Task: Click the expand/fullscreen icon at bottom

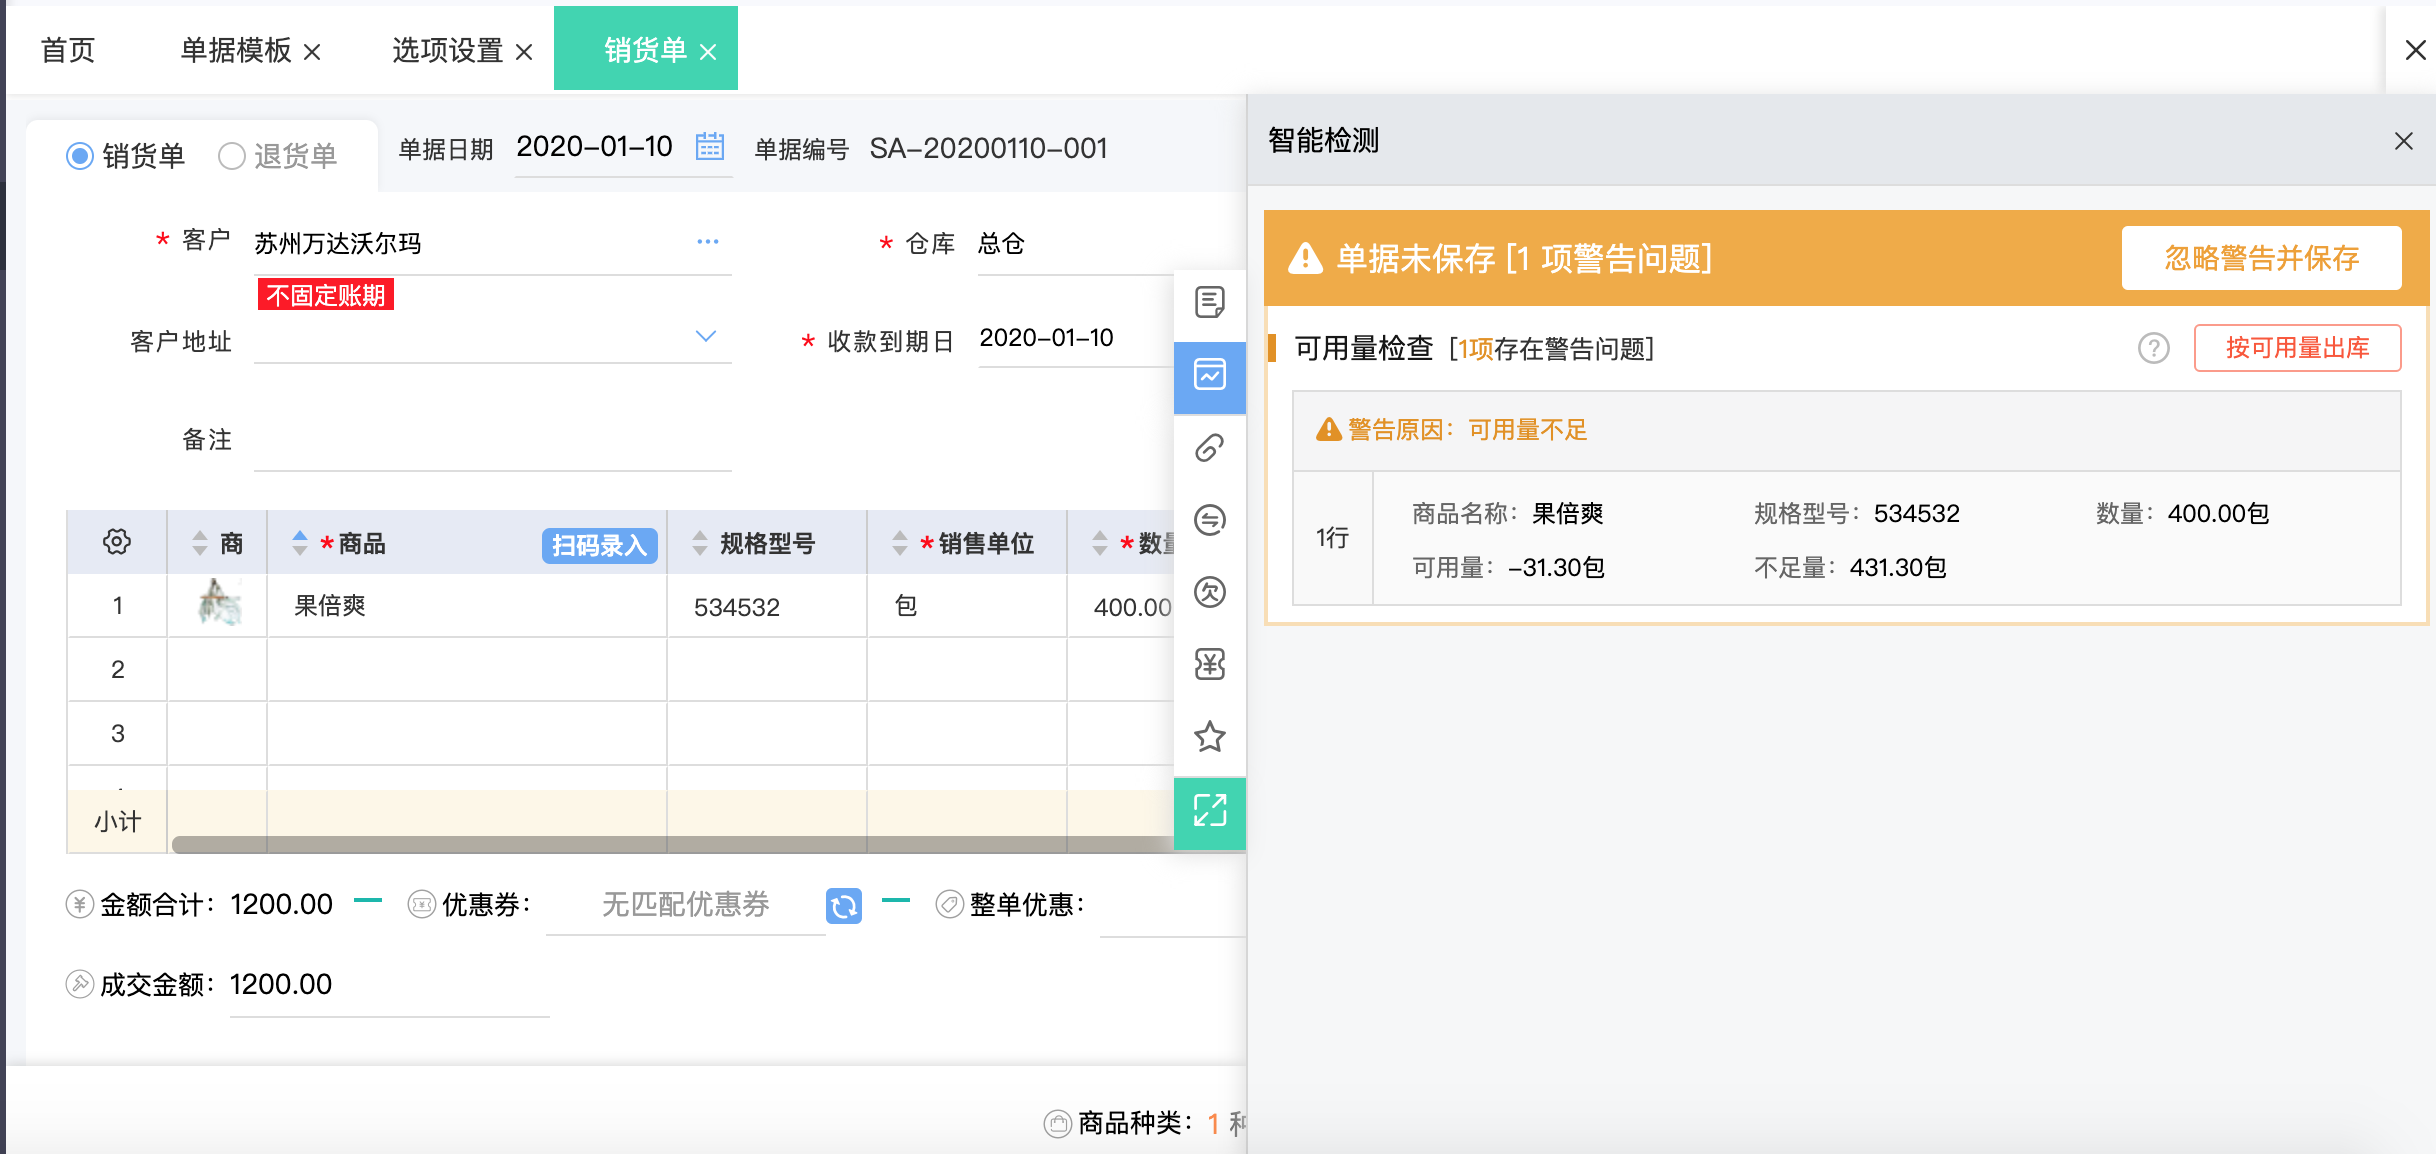Action: tap(1209, 811)
